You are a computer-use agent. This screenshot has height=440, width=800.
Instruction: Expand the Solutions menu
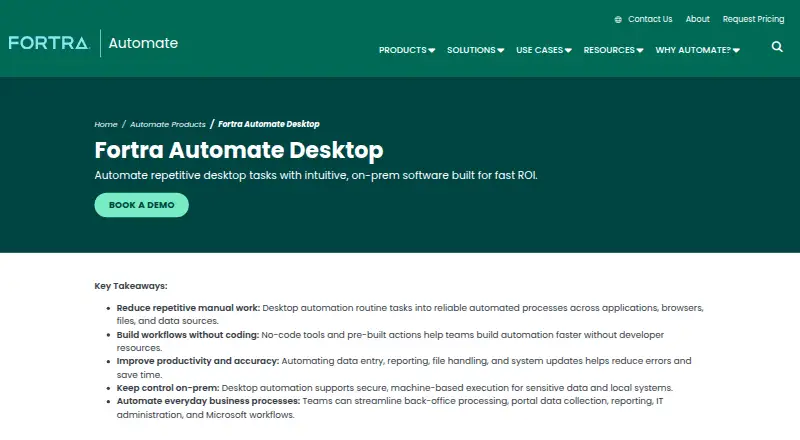(x=476, y=50)
